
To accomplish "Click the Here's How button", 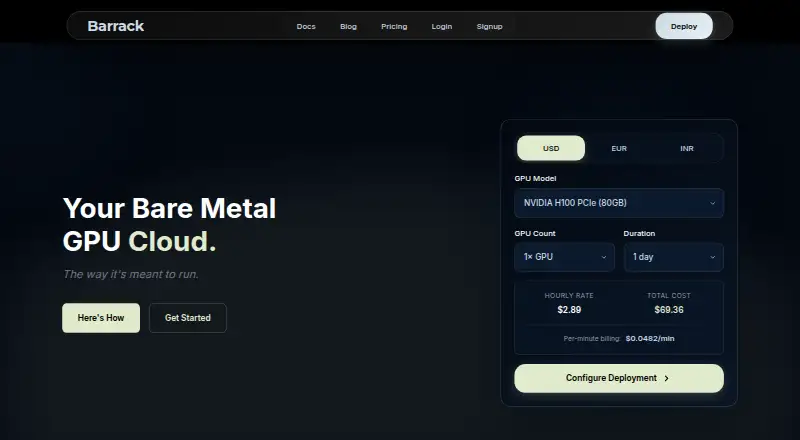I will pos(101,318).
